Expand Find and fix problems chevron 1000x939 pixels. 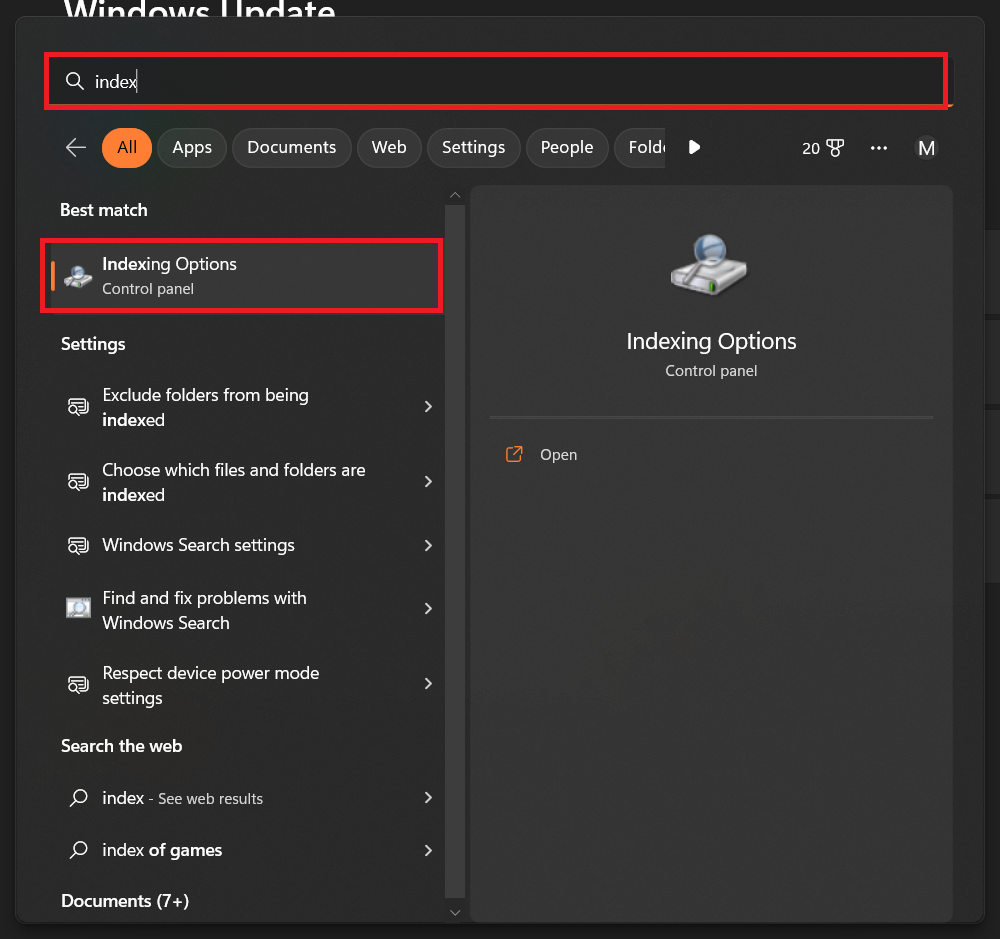point(428,609)
